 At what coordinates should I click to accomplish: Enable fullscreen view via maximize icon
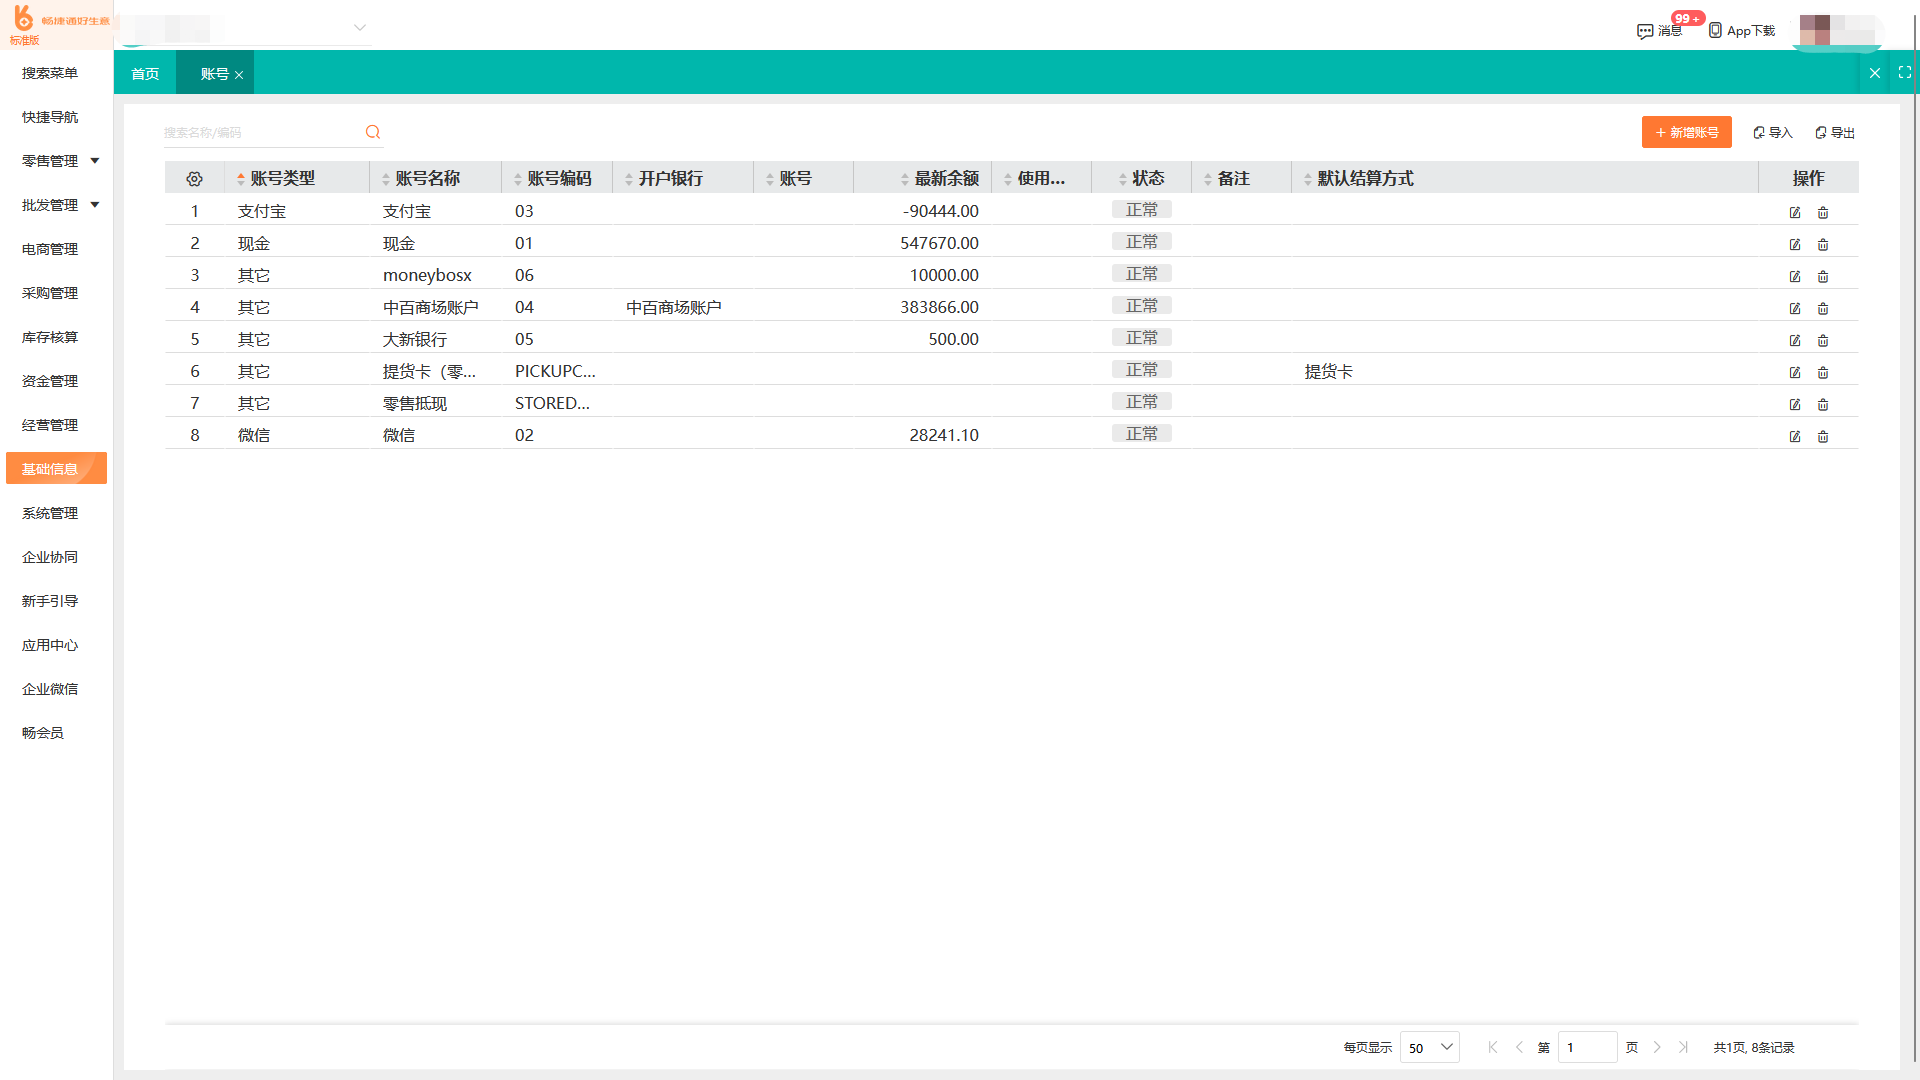coord(1904,73)
